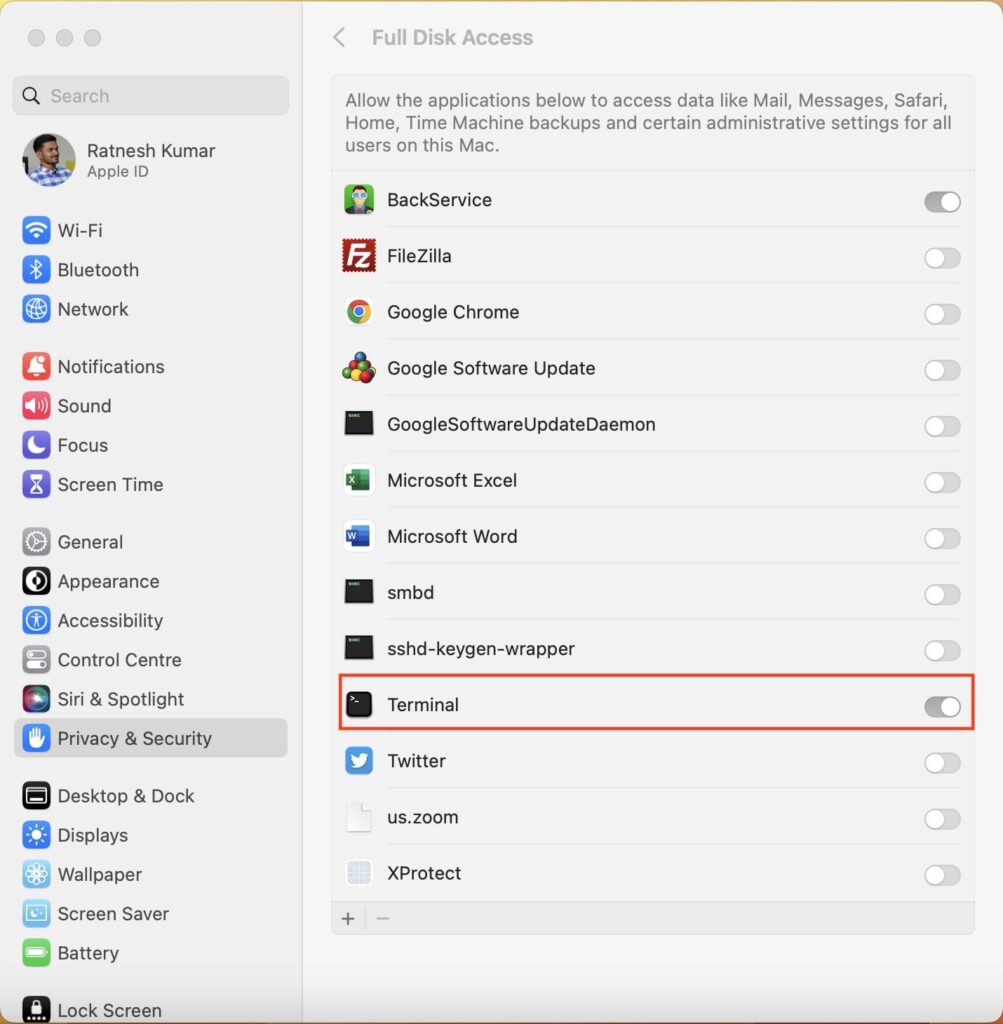
Task: Click the Wallpaper flower icon
Action: (x=36, y=874)
